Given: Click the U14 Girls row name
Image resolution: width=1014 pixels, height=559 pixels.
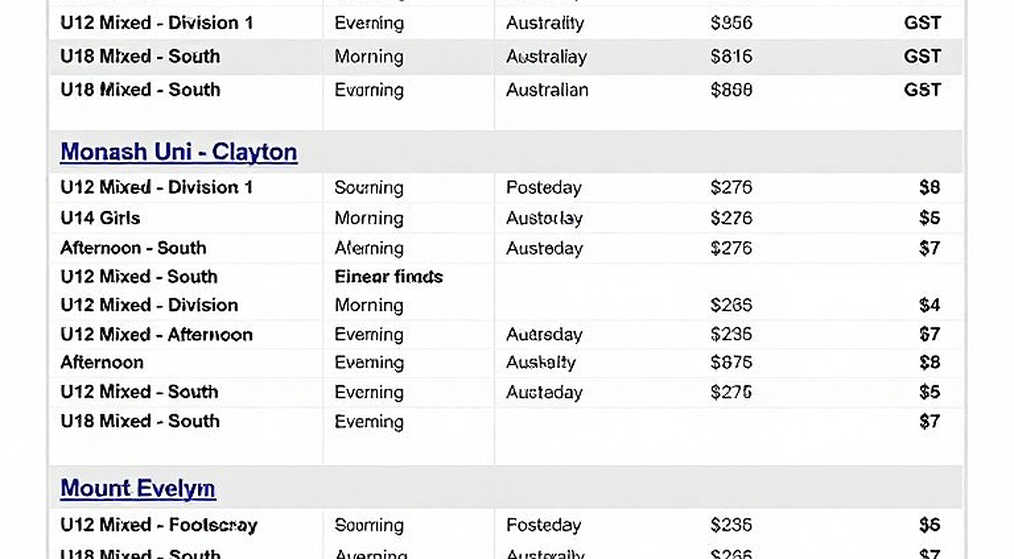Looking at the screenshot, I should coord(100,218).
